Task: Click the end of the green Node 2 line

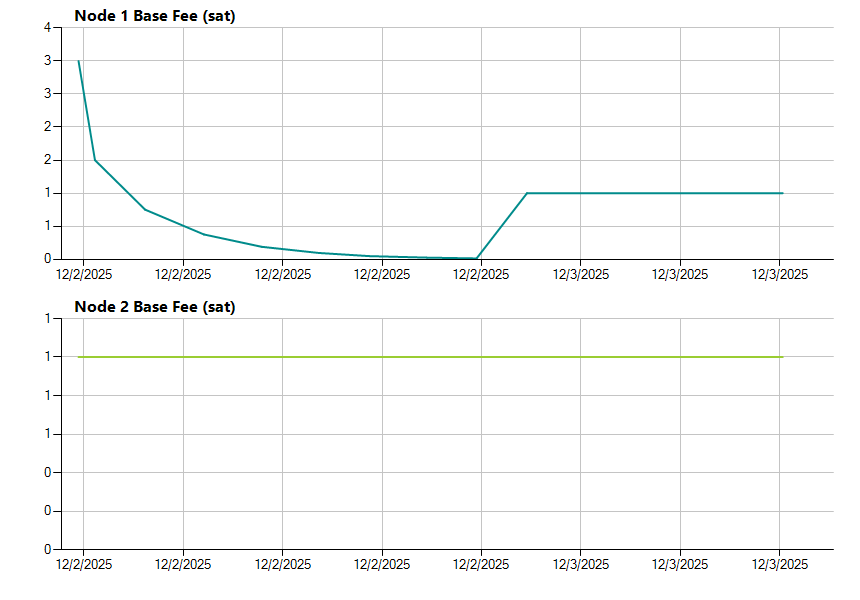Action: (x=782, y=357)
